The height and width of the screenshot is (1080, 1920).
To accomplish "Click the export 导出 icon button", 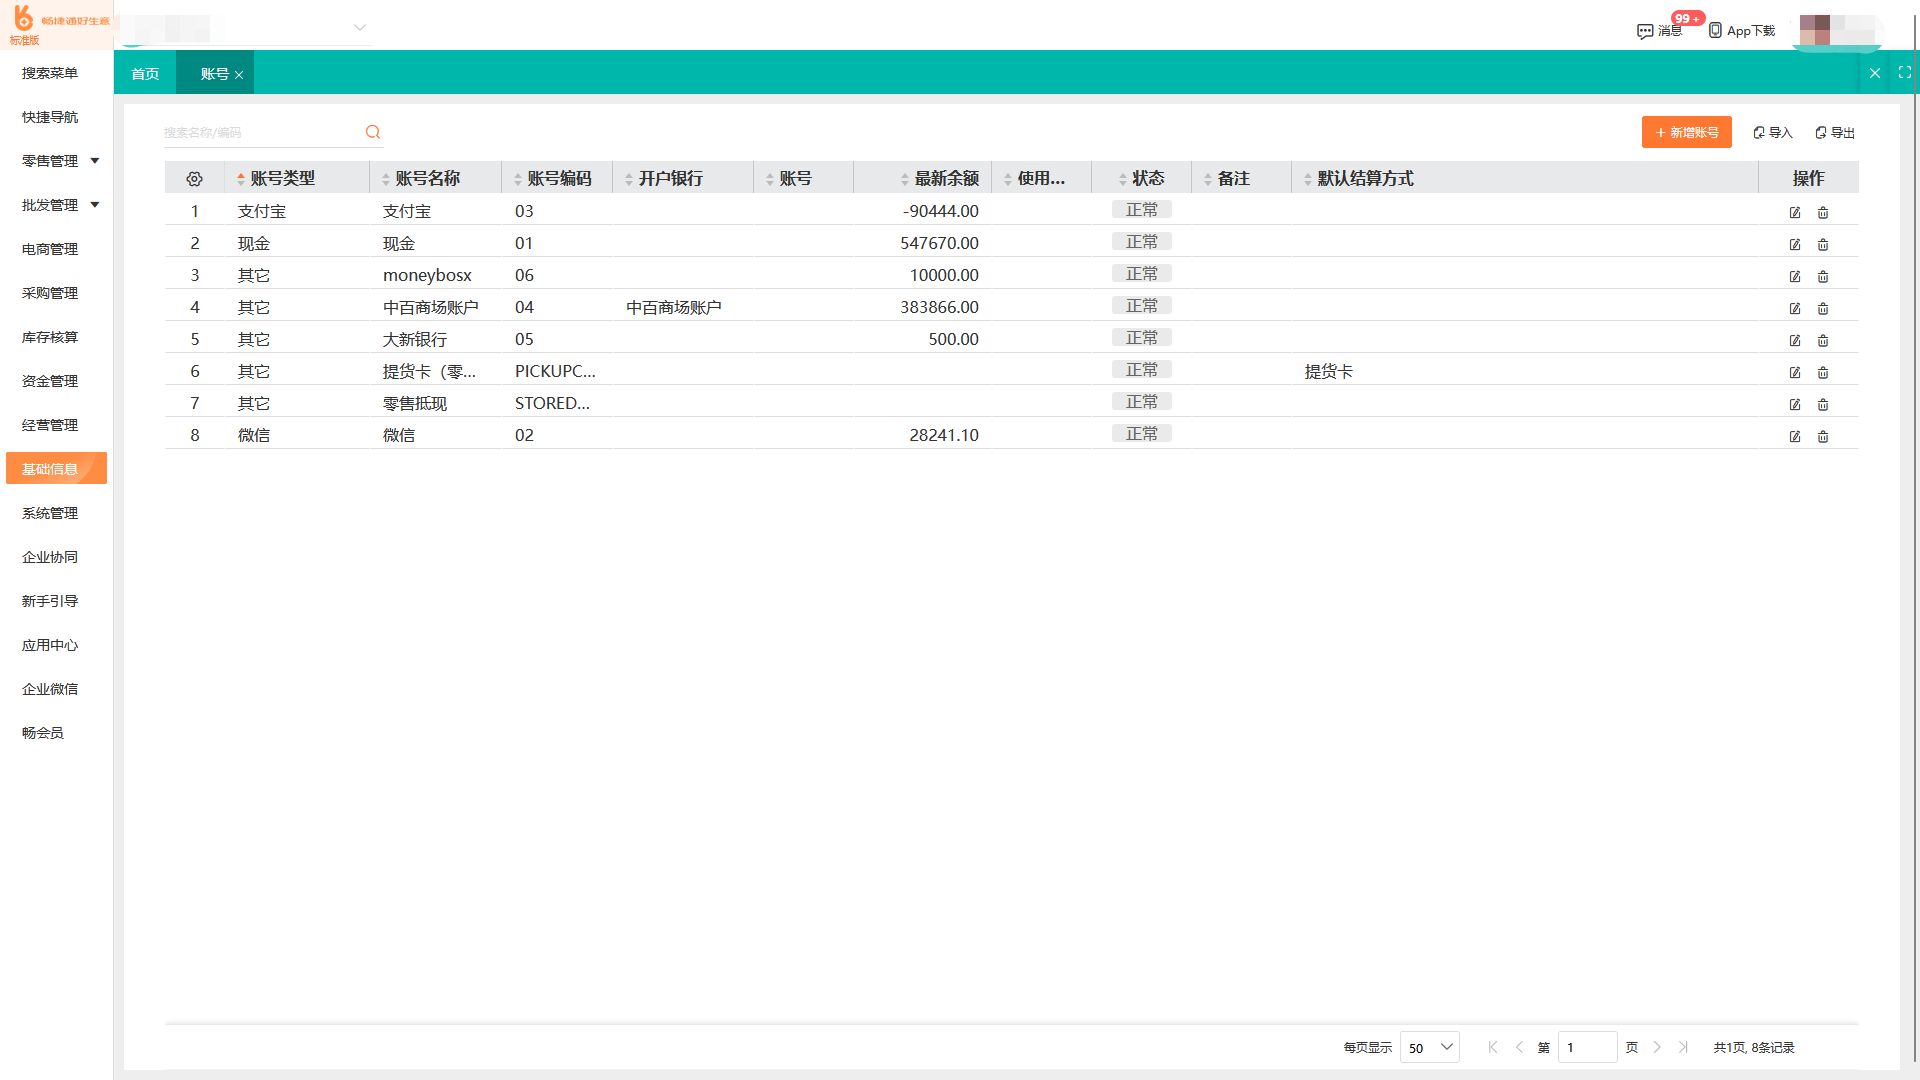I will (1834, 132).
